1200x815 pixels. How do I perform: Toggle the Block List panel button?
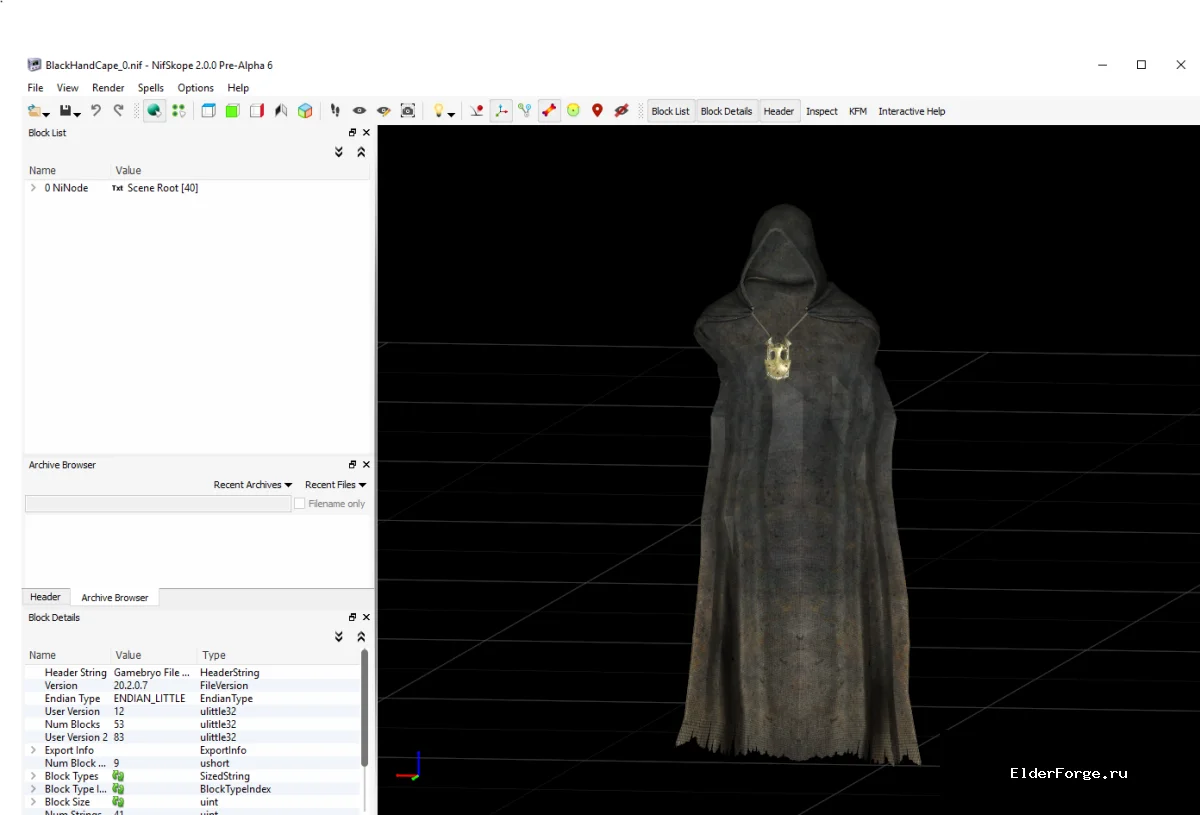click(670, 111)
